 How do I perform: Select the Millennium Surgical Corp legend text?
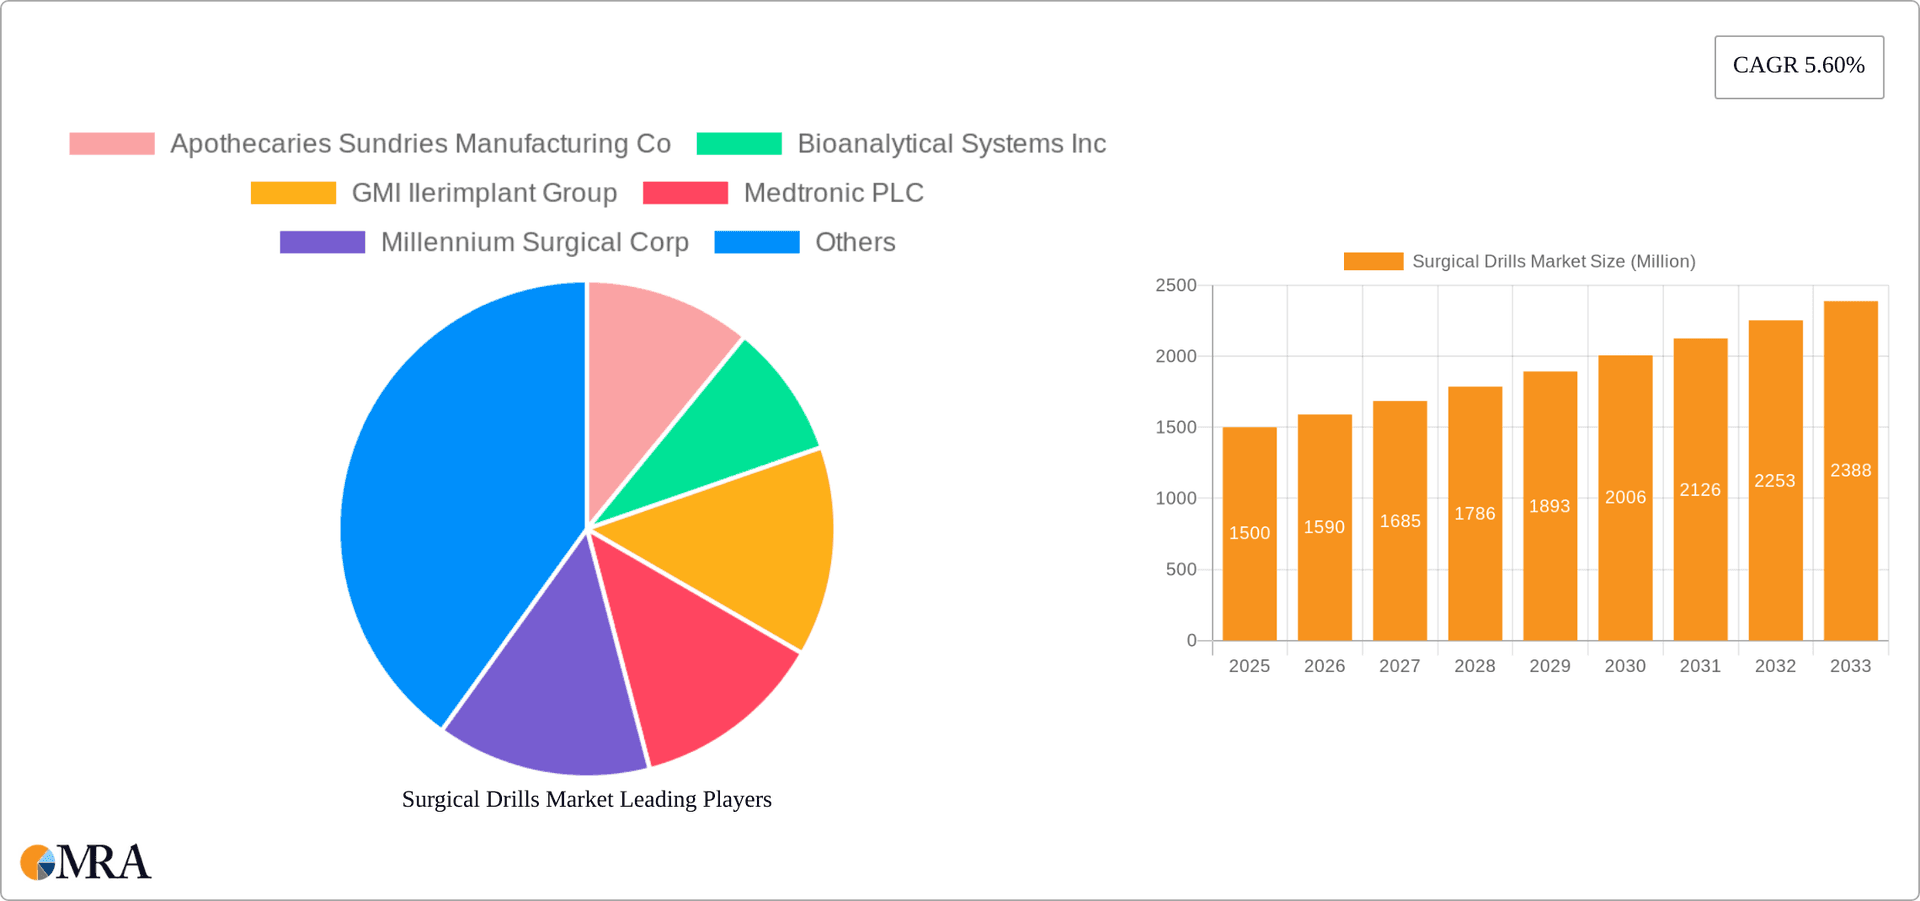click(x=535, y=241)
